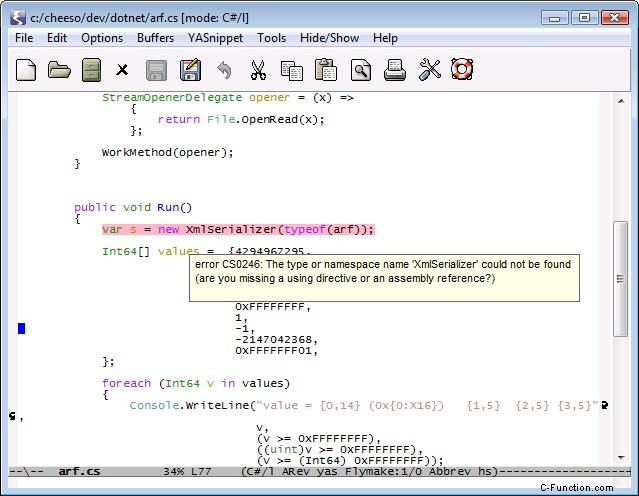Screen dimensions: 639x496
Task: Open the Options menu
Action: tap(102, 38)
